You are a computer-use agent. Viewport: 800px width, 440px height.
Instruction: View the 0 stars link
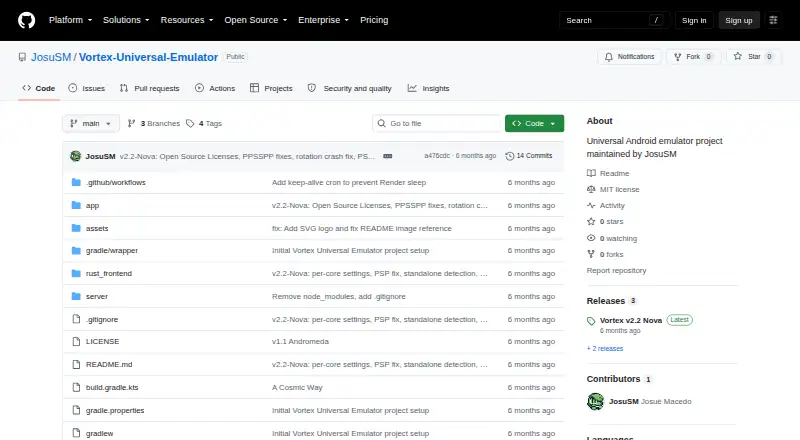[606, 222]
